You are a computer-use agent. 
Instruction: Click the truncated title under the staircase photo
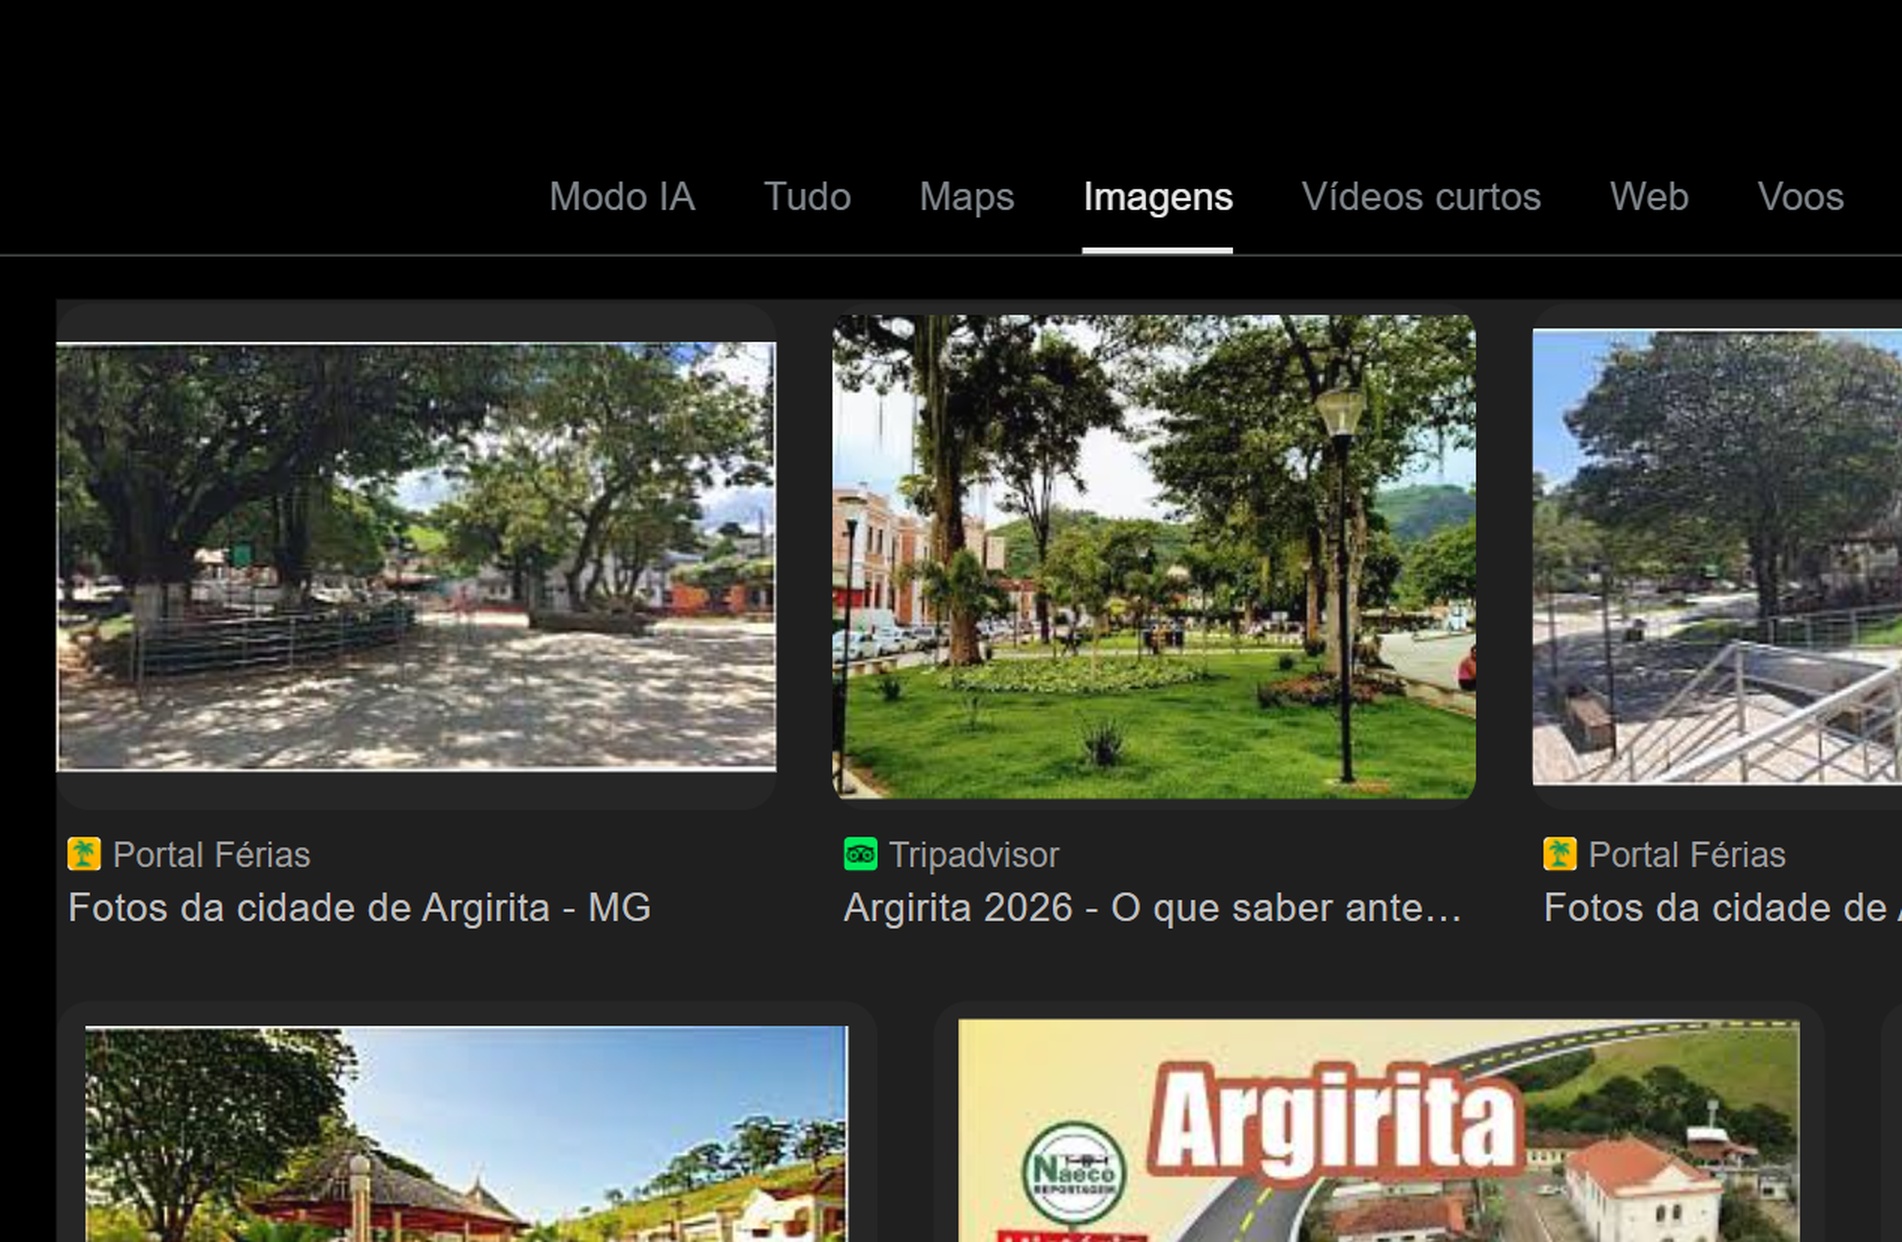(1719, 908)
